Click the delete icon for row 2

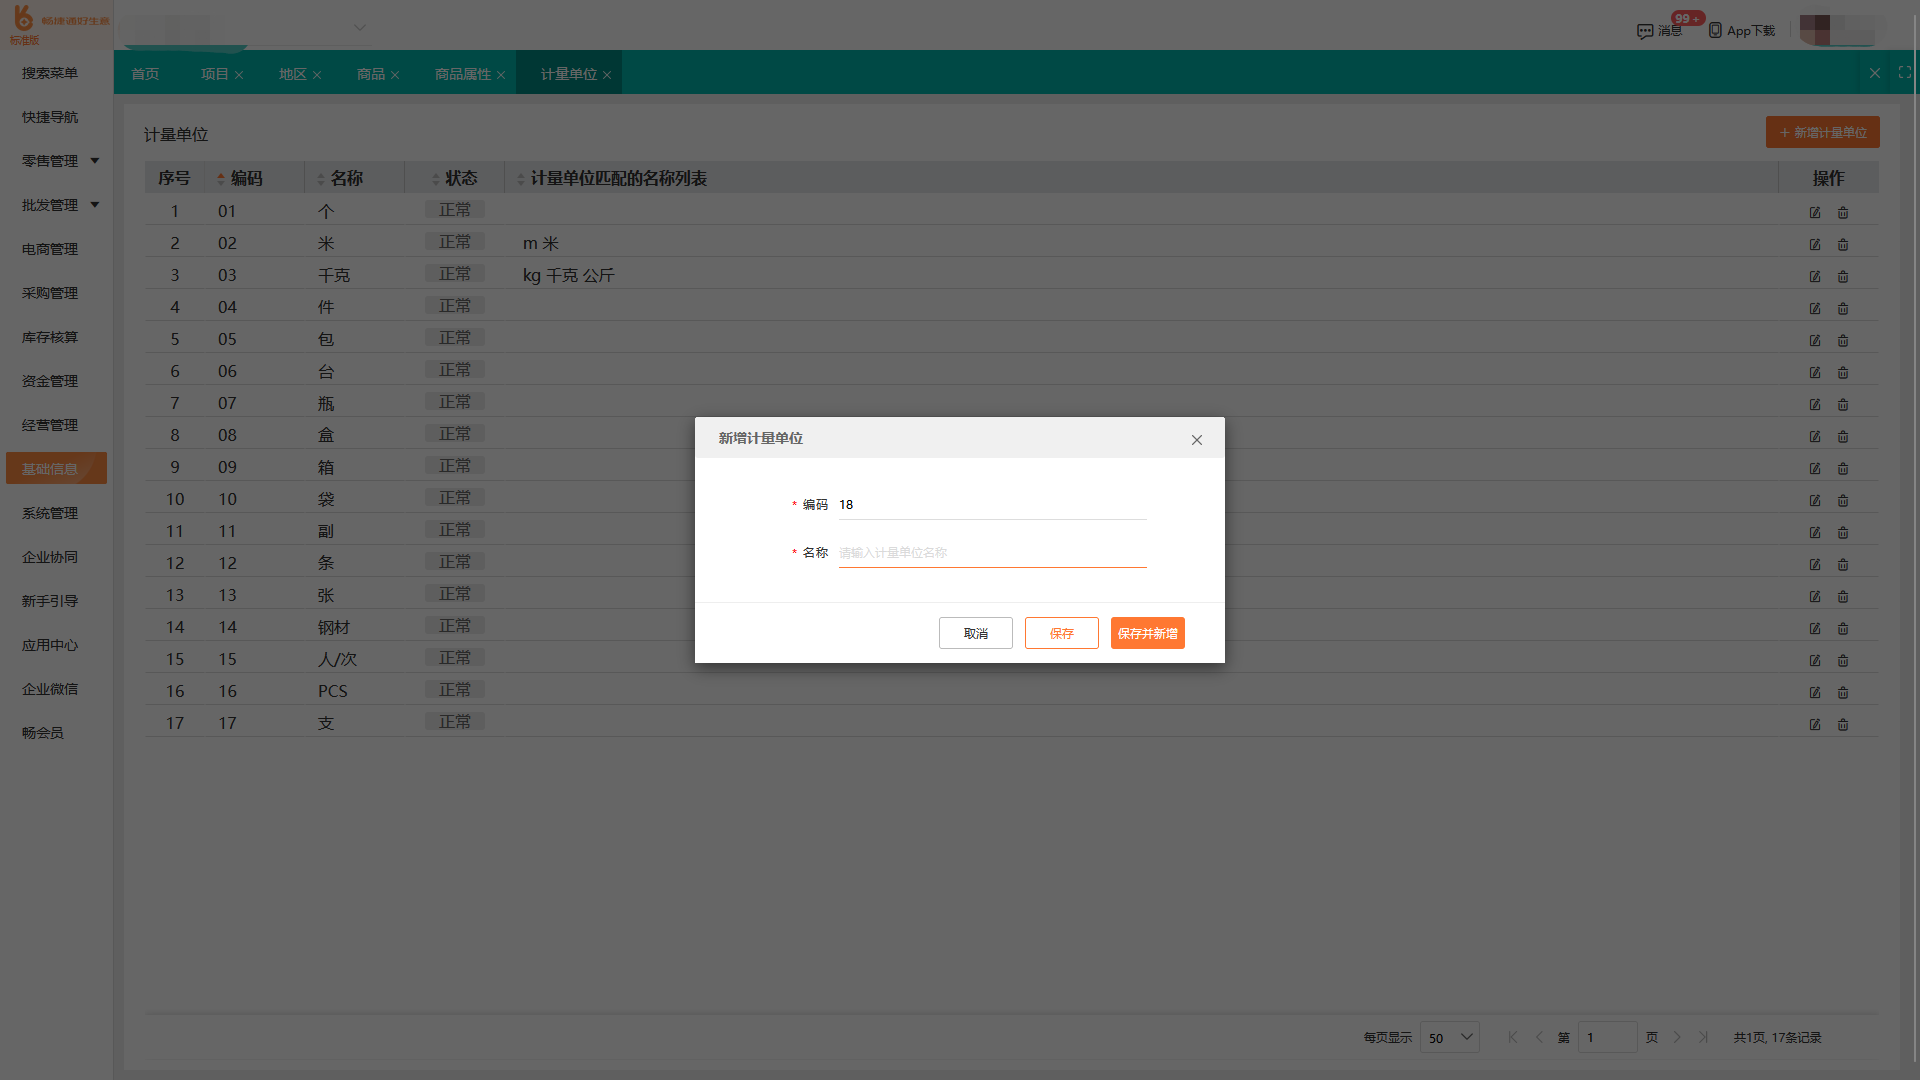click(x=1844, y=244)
